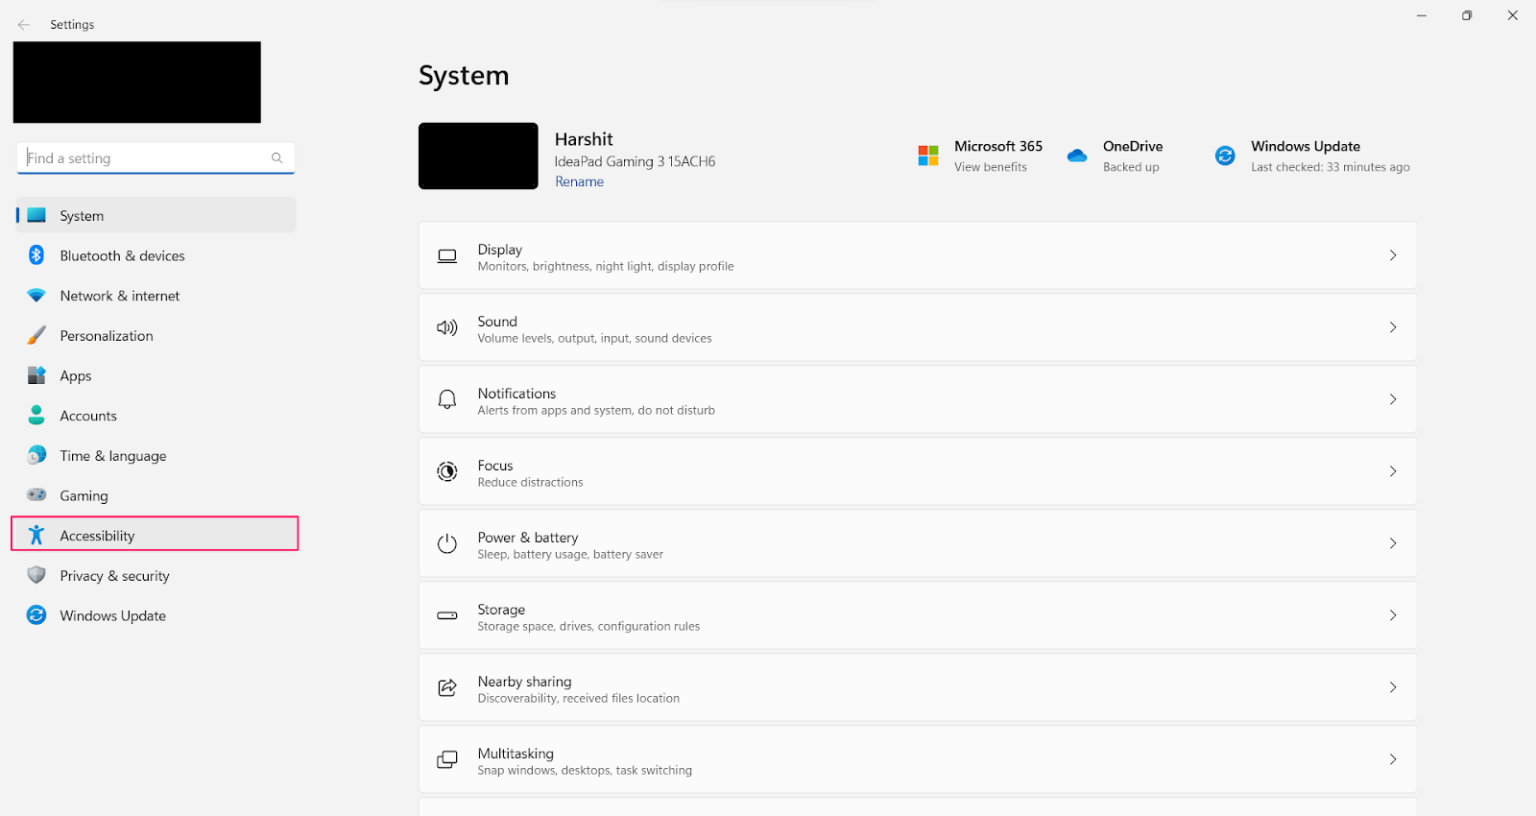Select Accessibility in the sidebar menu
This screenshot has height=816, width=1536.
[x=97, y=535]
